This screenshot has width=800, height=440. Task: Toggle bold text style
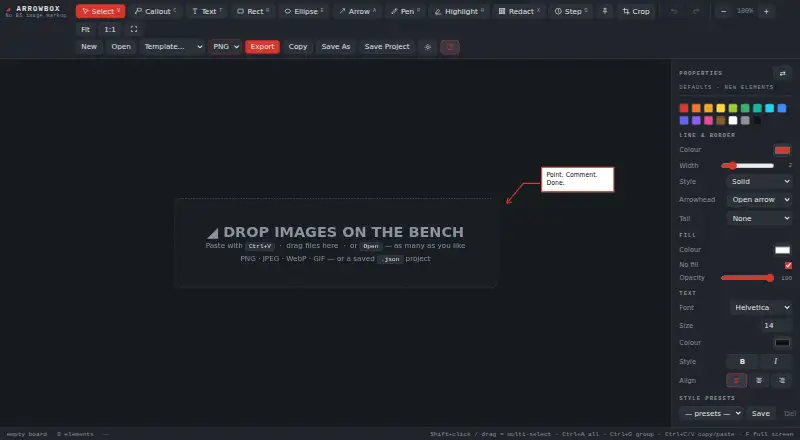click(x=742, y=361)
